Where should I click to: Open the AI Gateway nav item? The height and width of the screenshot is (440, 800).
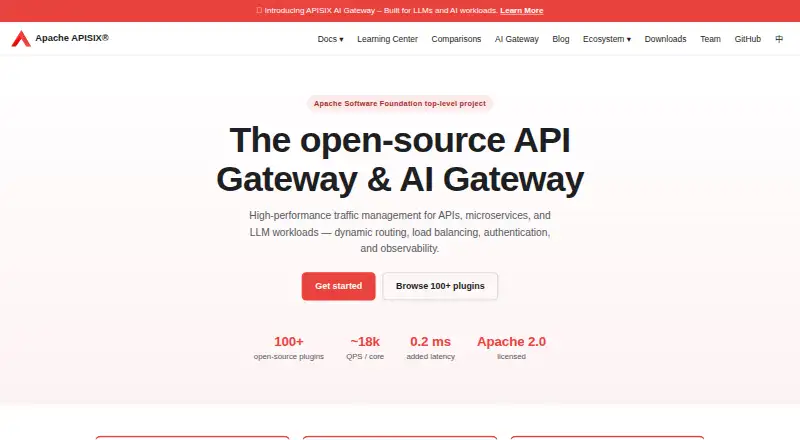[x=516, y=39]
